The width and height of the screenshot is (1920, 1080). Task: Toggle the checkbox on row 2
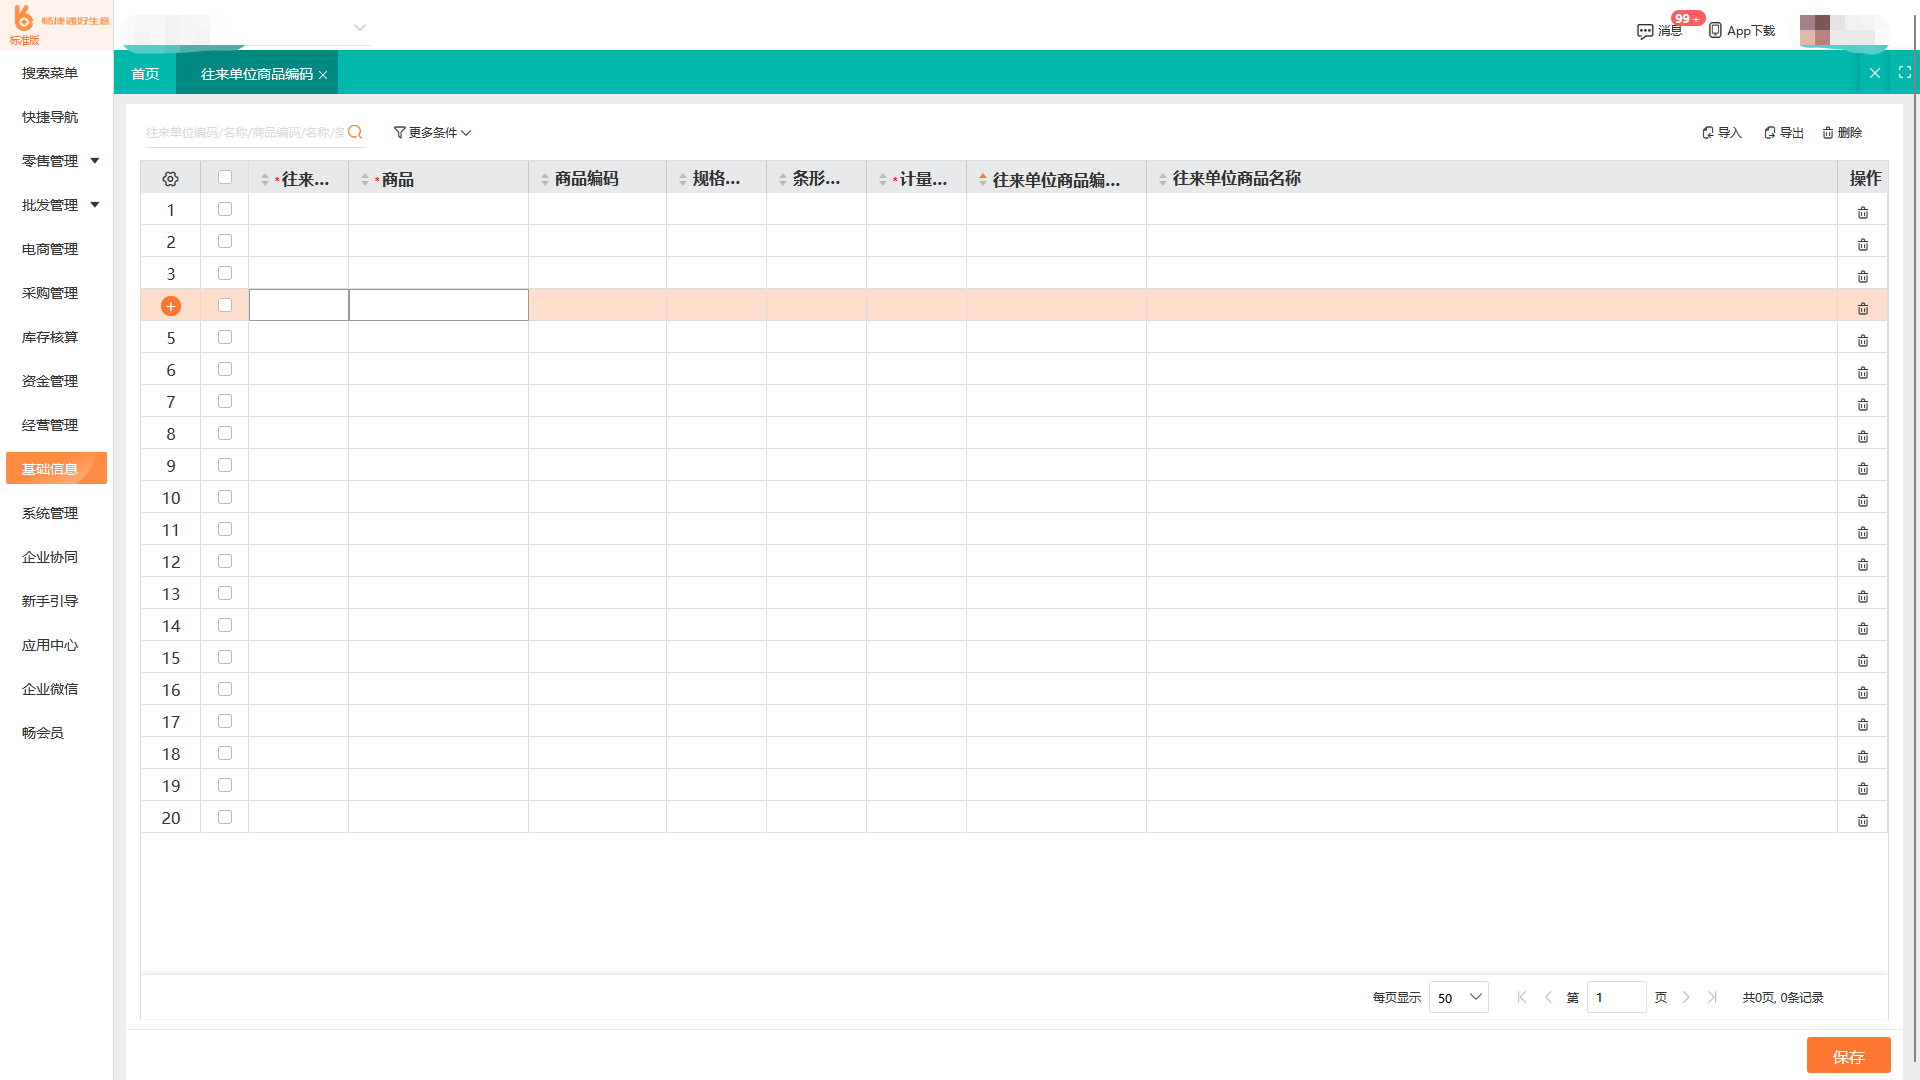224,241
